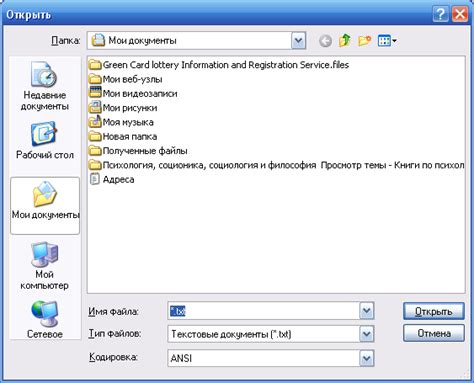Screen dimensions: 474x383
Task: Click the Имя файла text field
Action: (264, 311)
